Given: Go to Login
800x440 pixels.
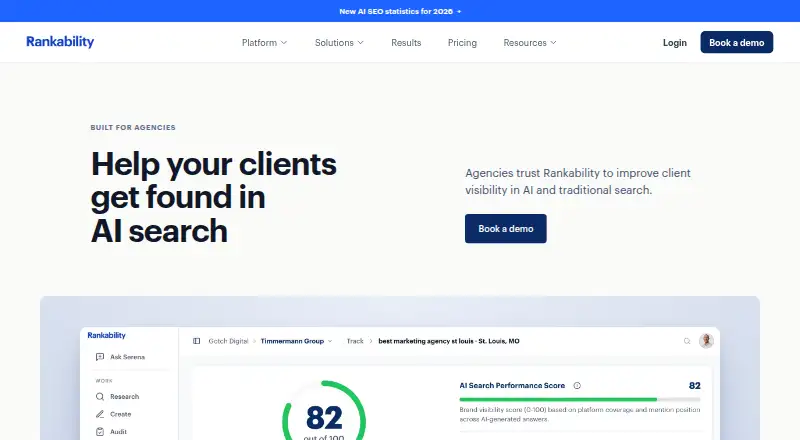Looking at the screenshot, I should tap(674, 43).
